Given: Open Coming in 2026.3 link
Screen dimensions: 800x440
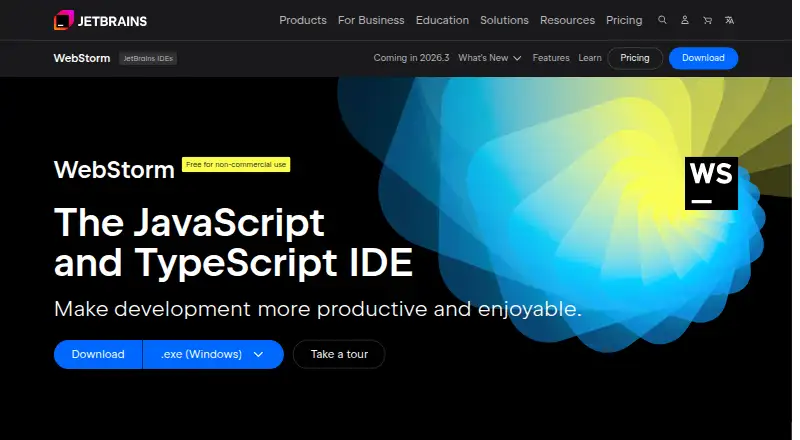Looking at the screenshot, I should tap(411, 58).
